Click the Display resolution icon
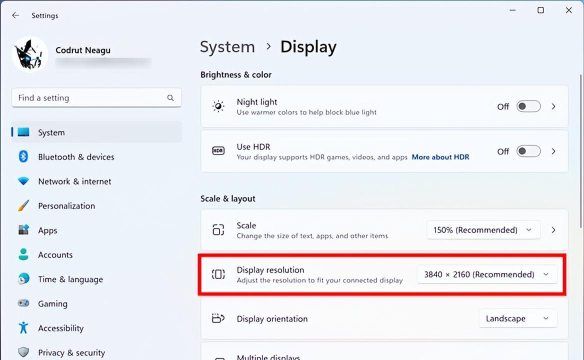The height and width of the screenshot is (360, 584). [218, 274]
